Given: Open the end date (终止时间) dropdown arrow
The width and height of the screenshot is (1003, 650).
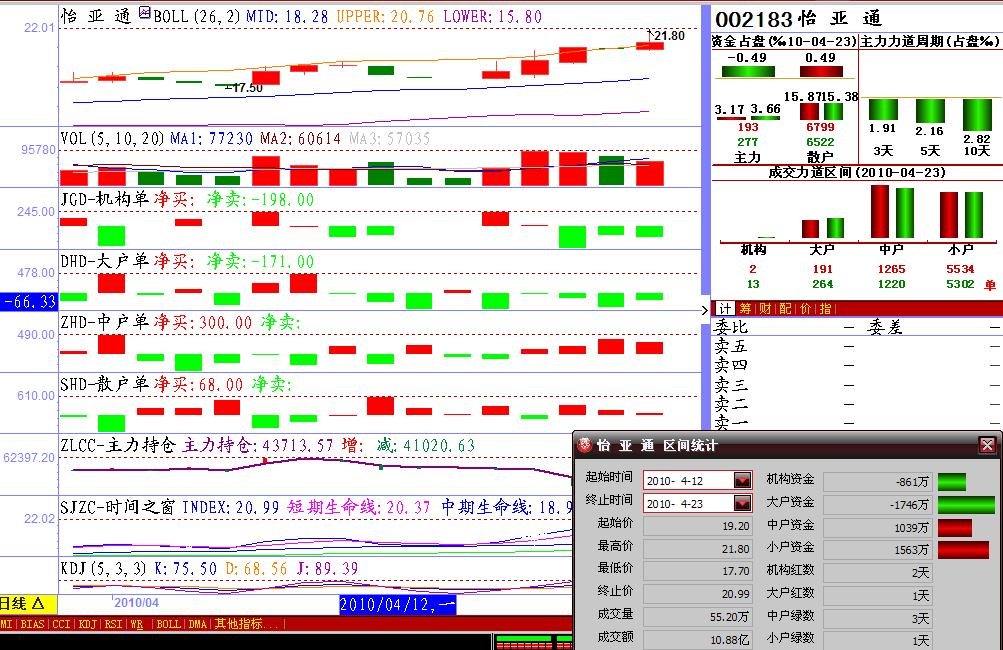Looking at the screenshot, I should 742,502.
